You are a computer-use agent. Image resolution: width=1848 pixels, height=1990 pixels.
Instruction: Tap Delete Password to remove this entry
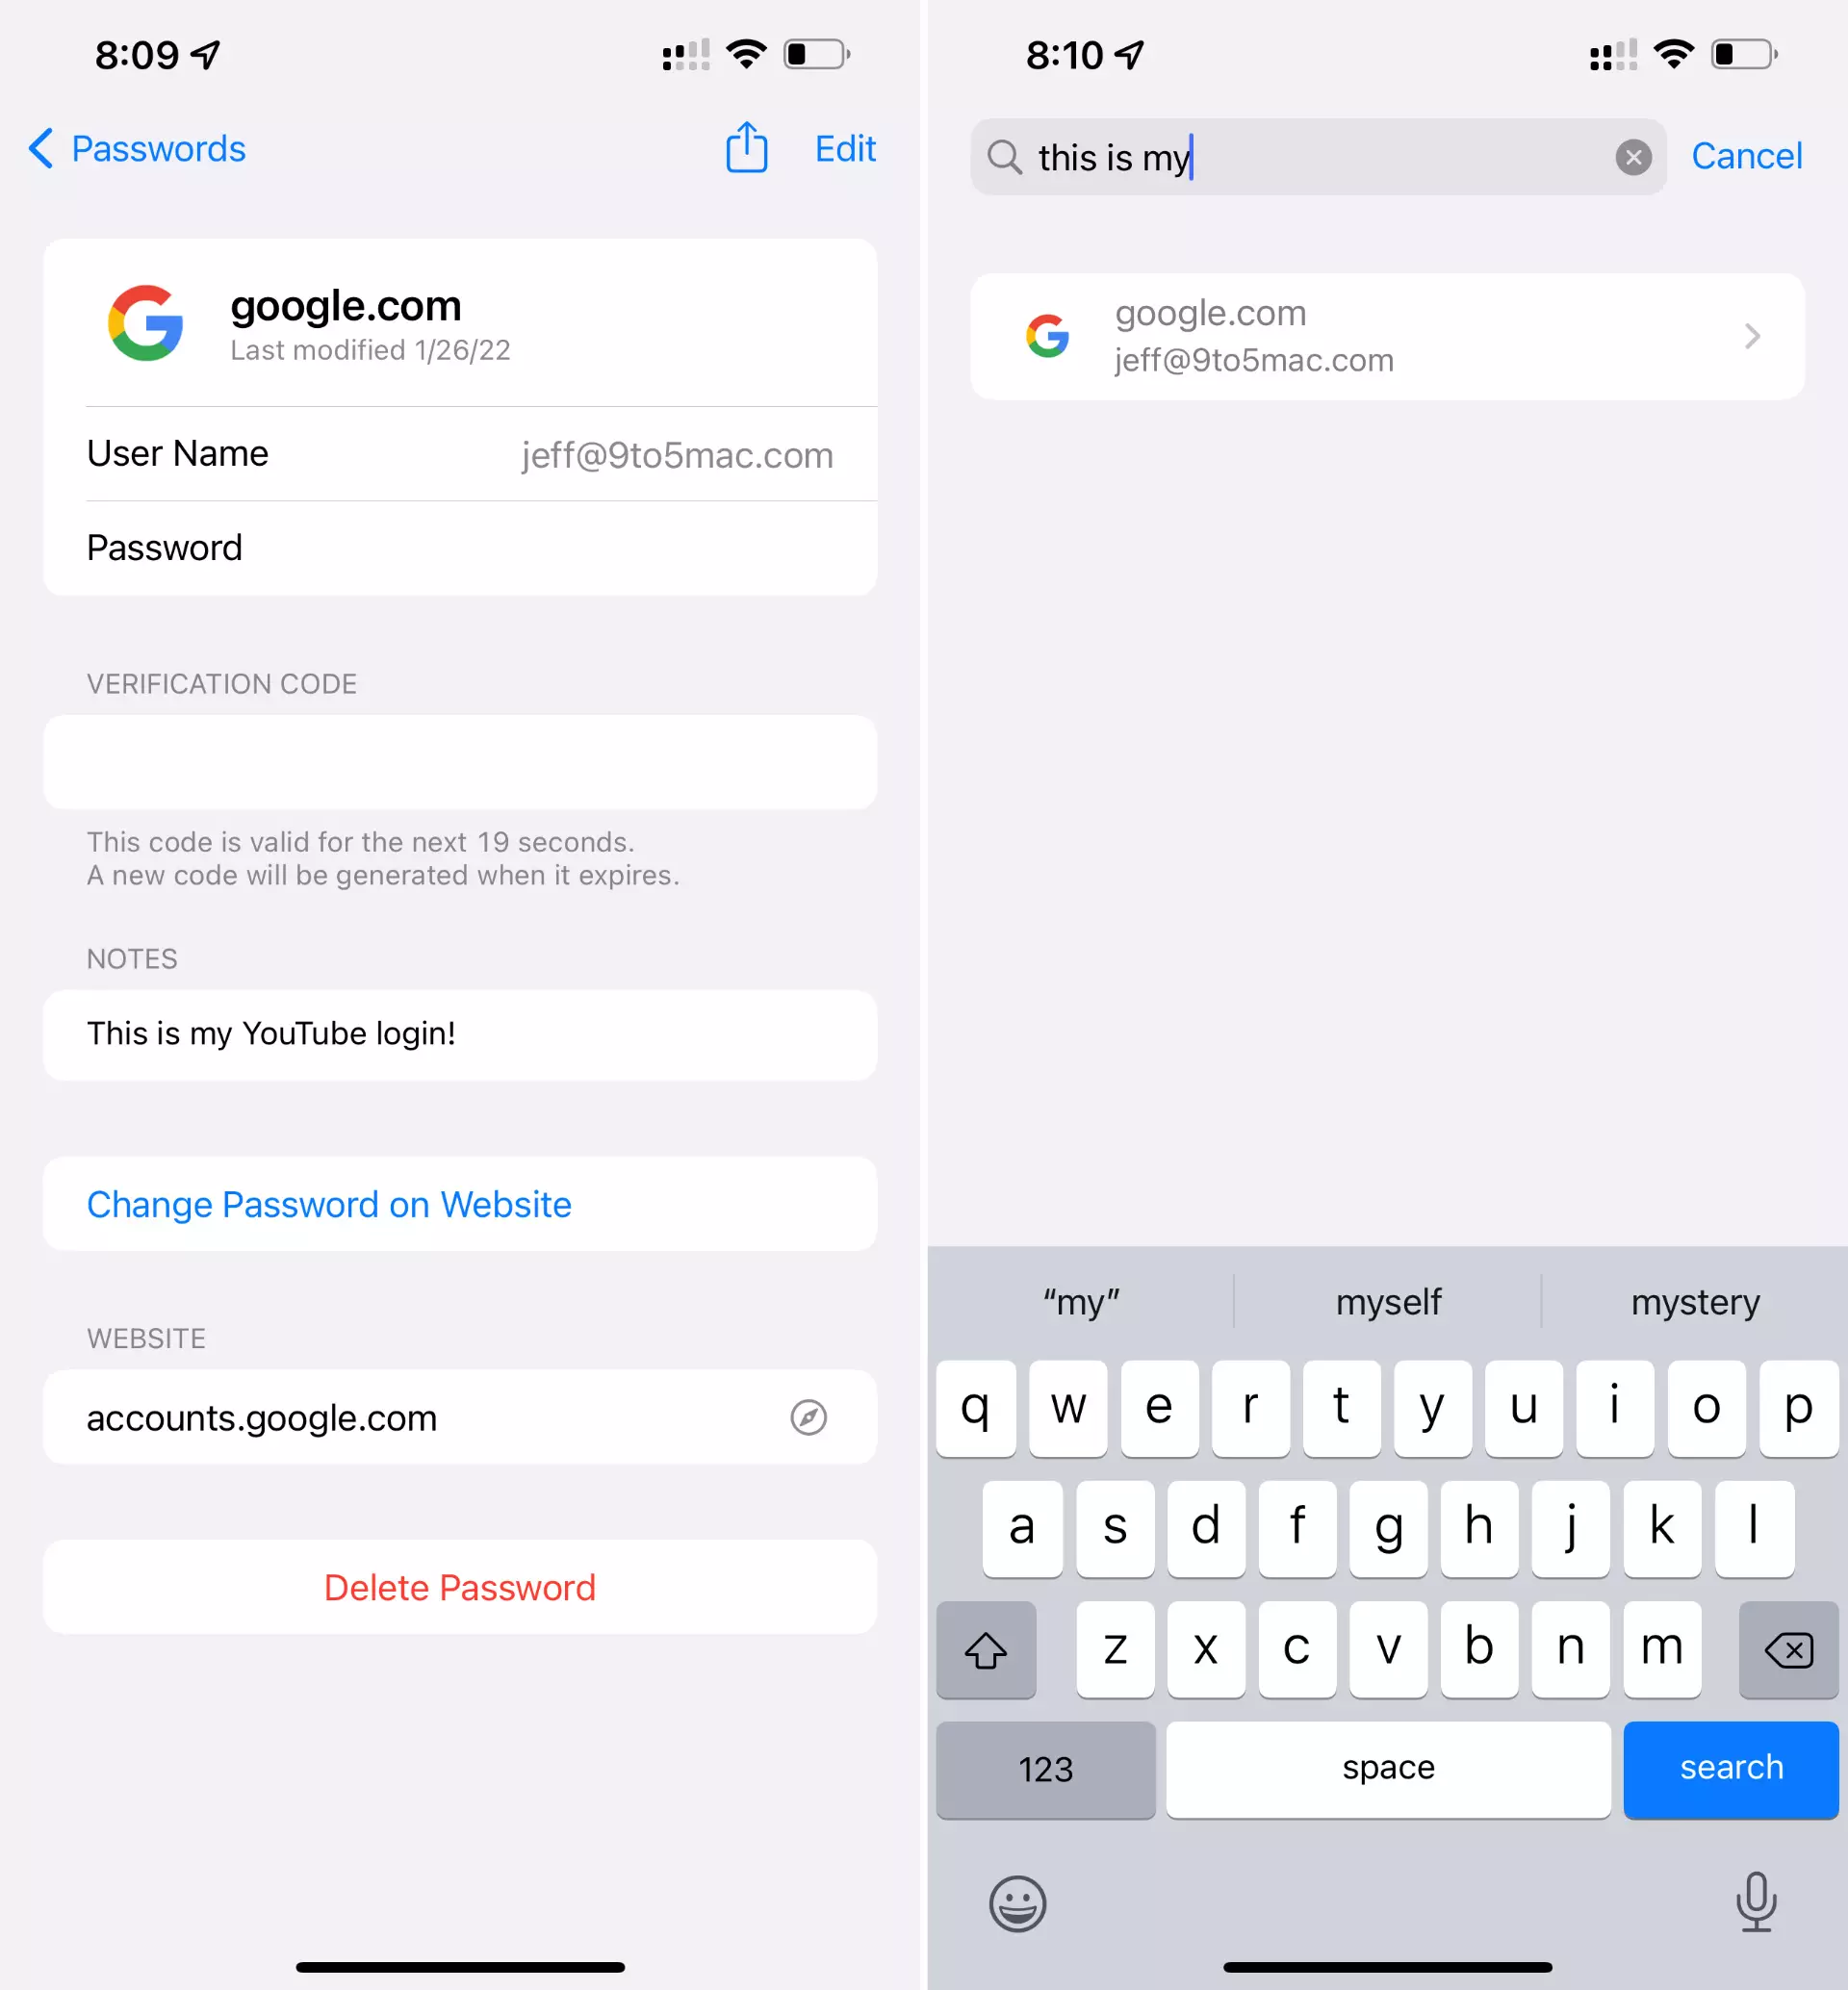[x=460, y=1587]
